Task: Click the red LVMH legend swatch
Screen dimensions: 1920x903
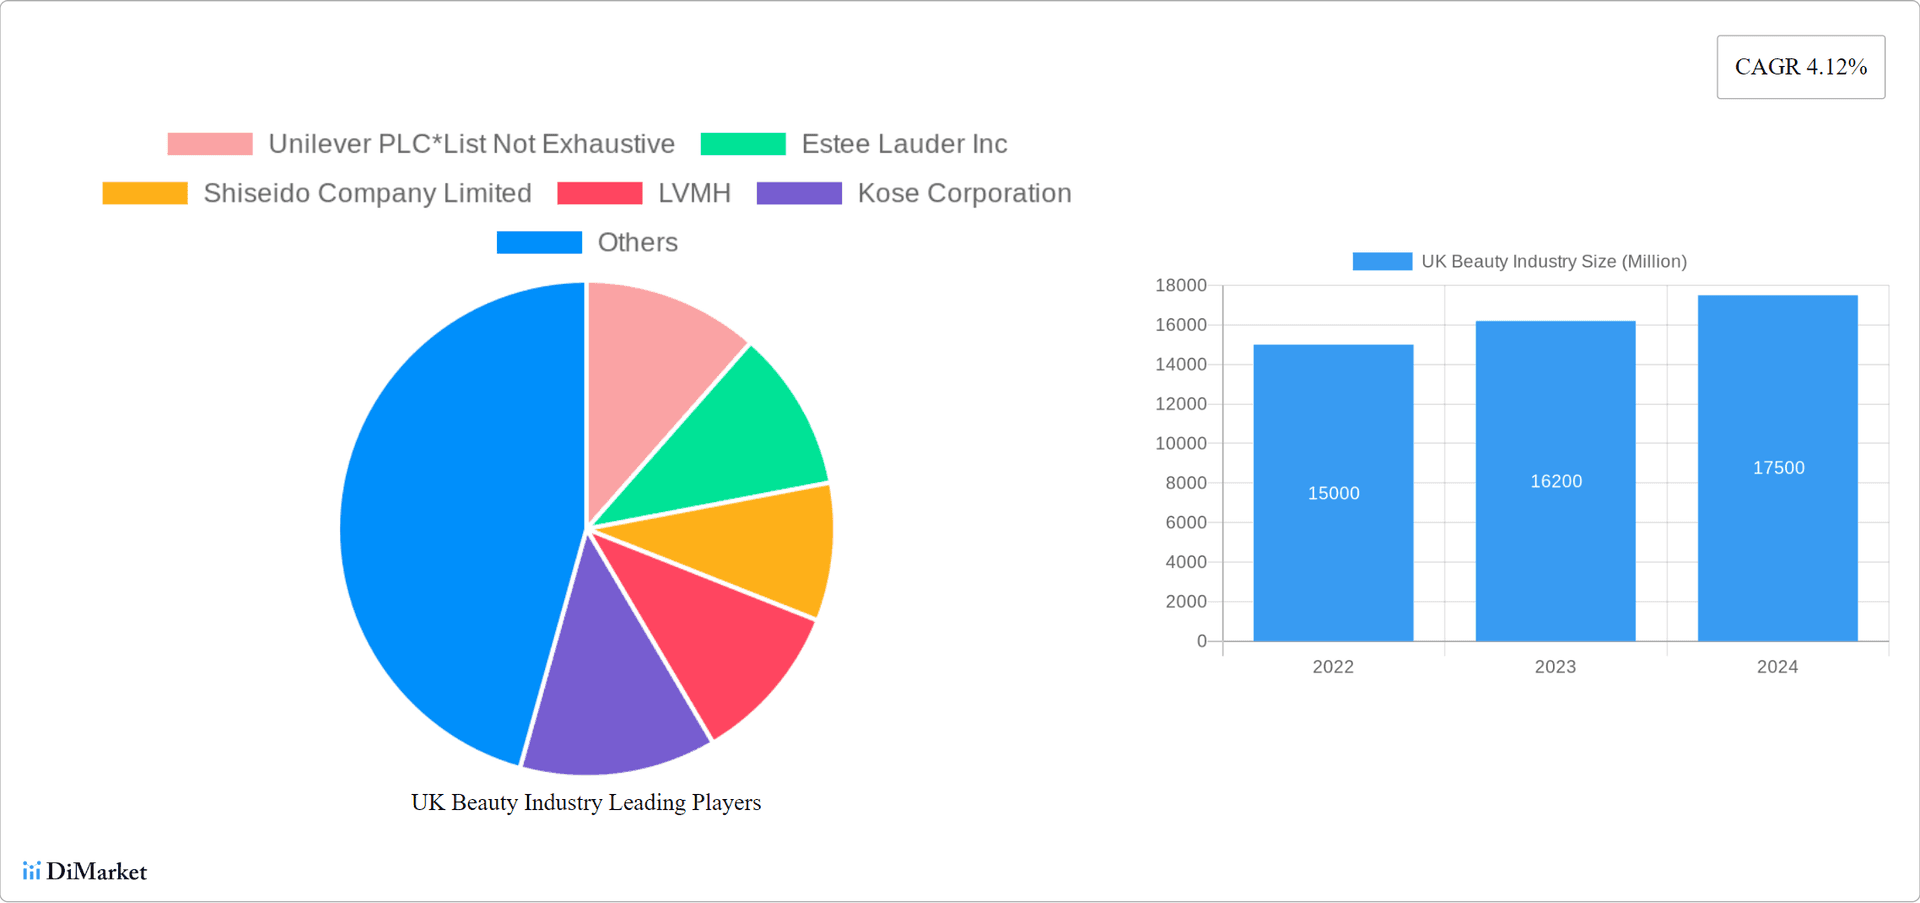Action: click(599, 192)
